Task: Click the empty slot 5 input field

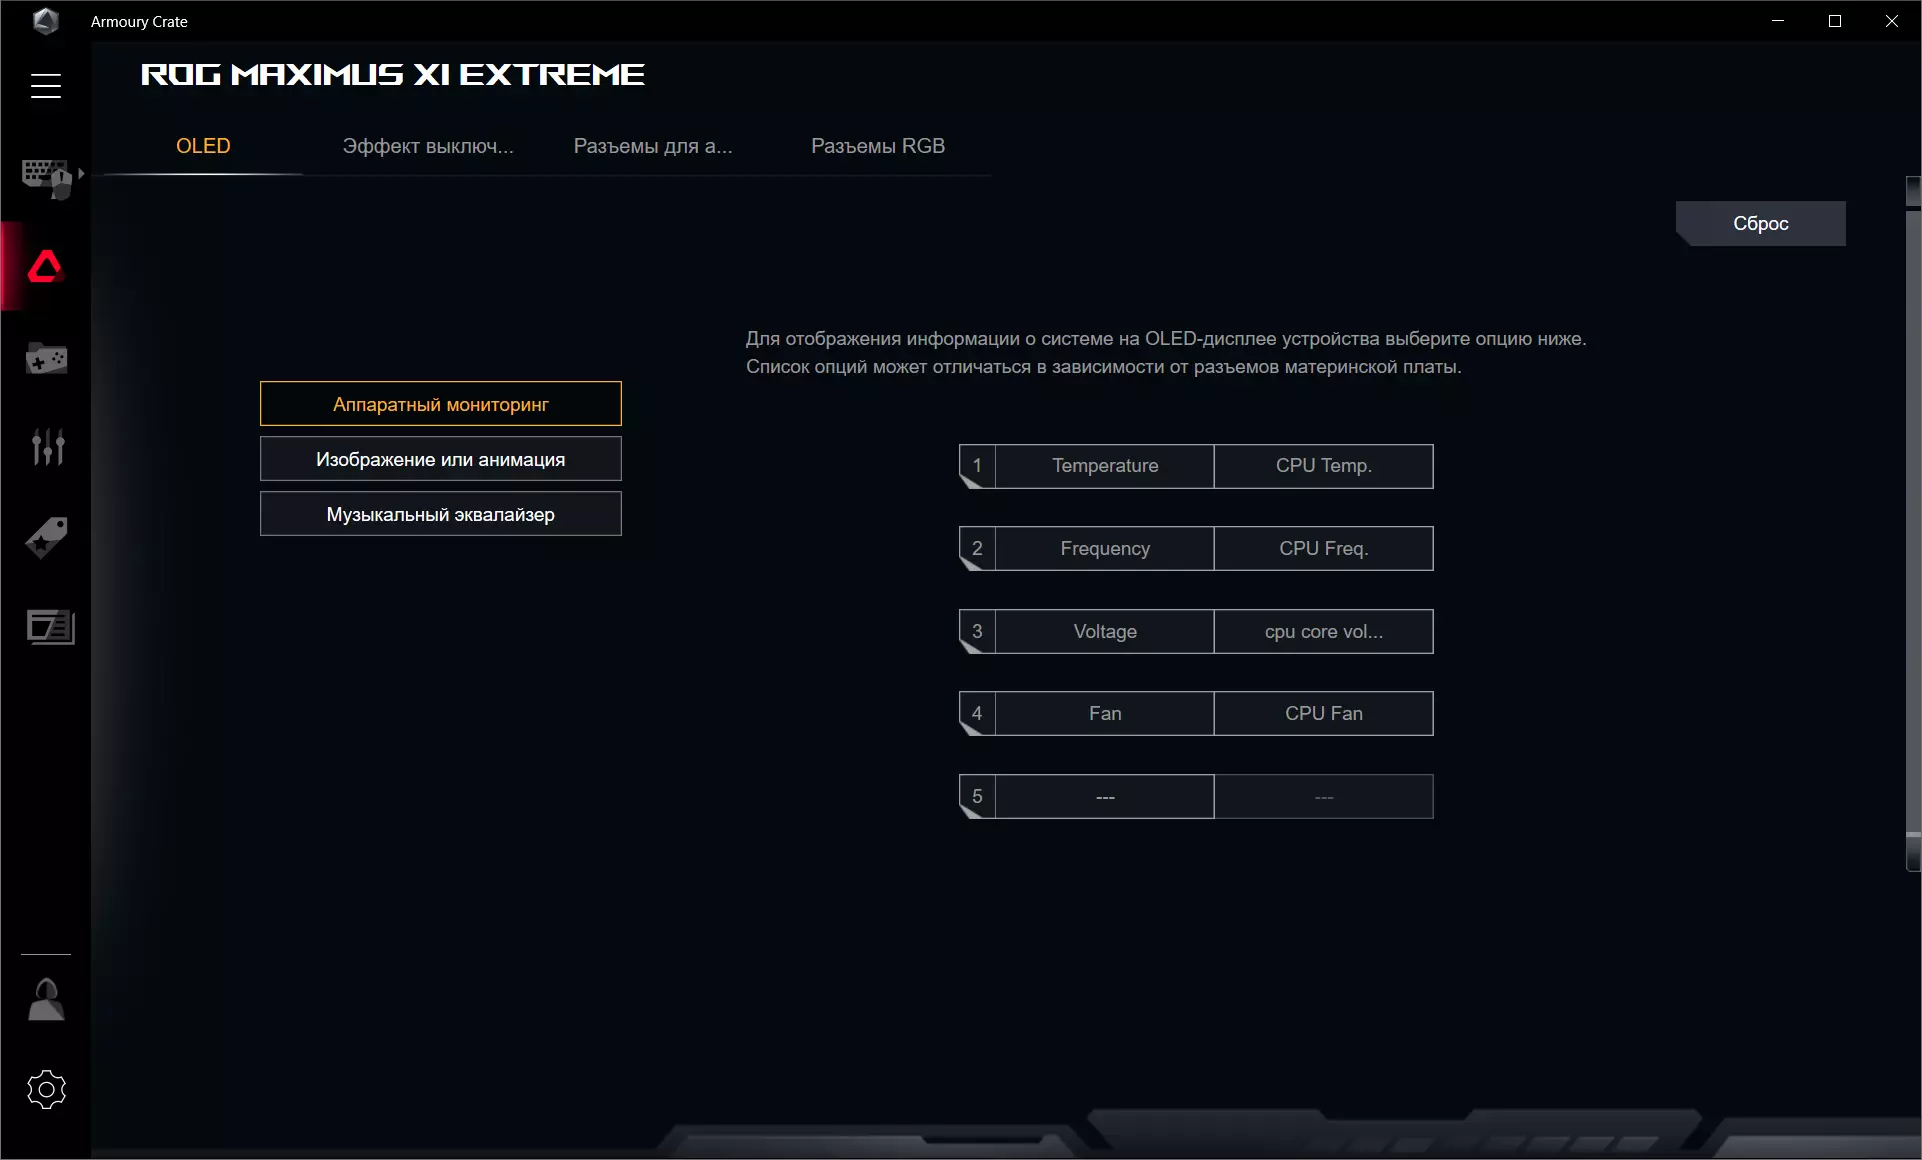Action: pyautogui.click(x=1105, y=796)
